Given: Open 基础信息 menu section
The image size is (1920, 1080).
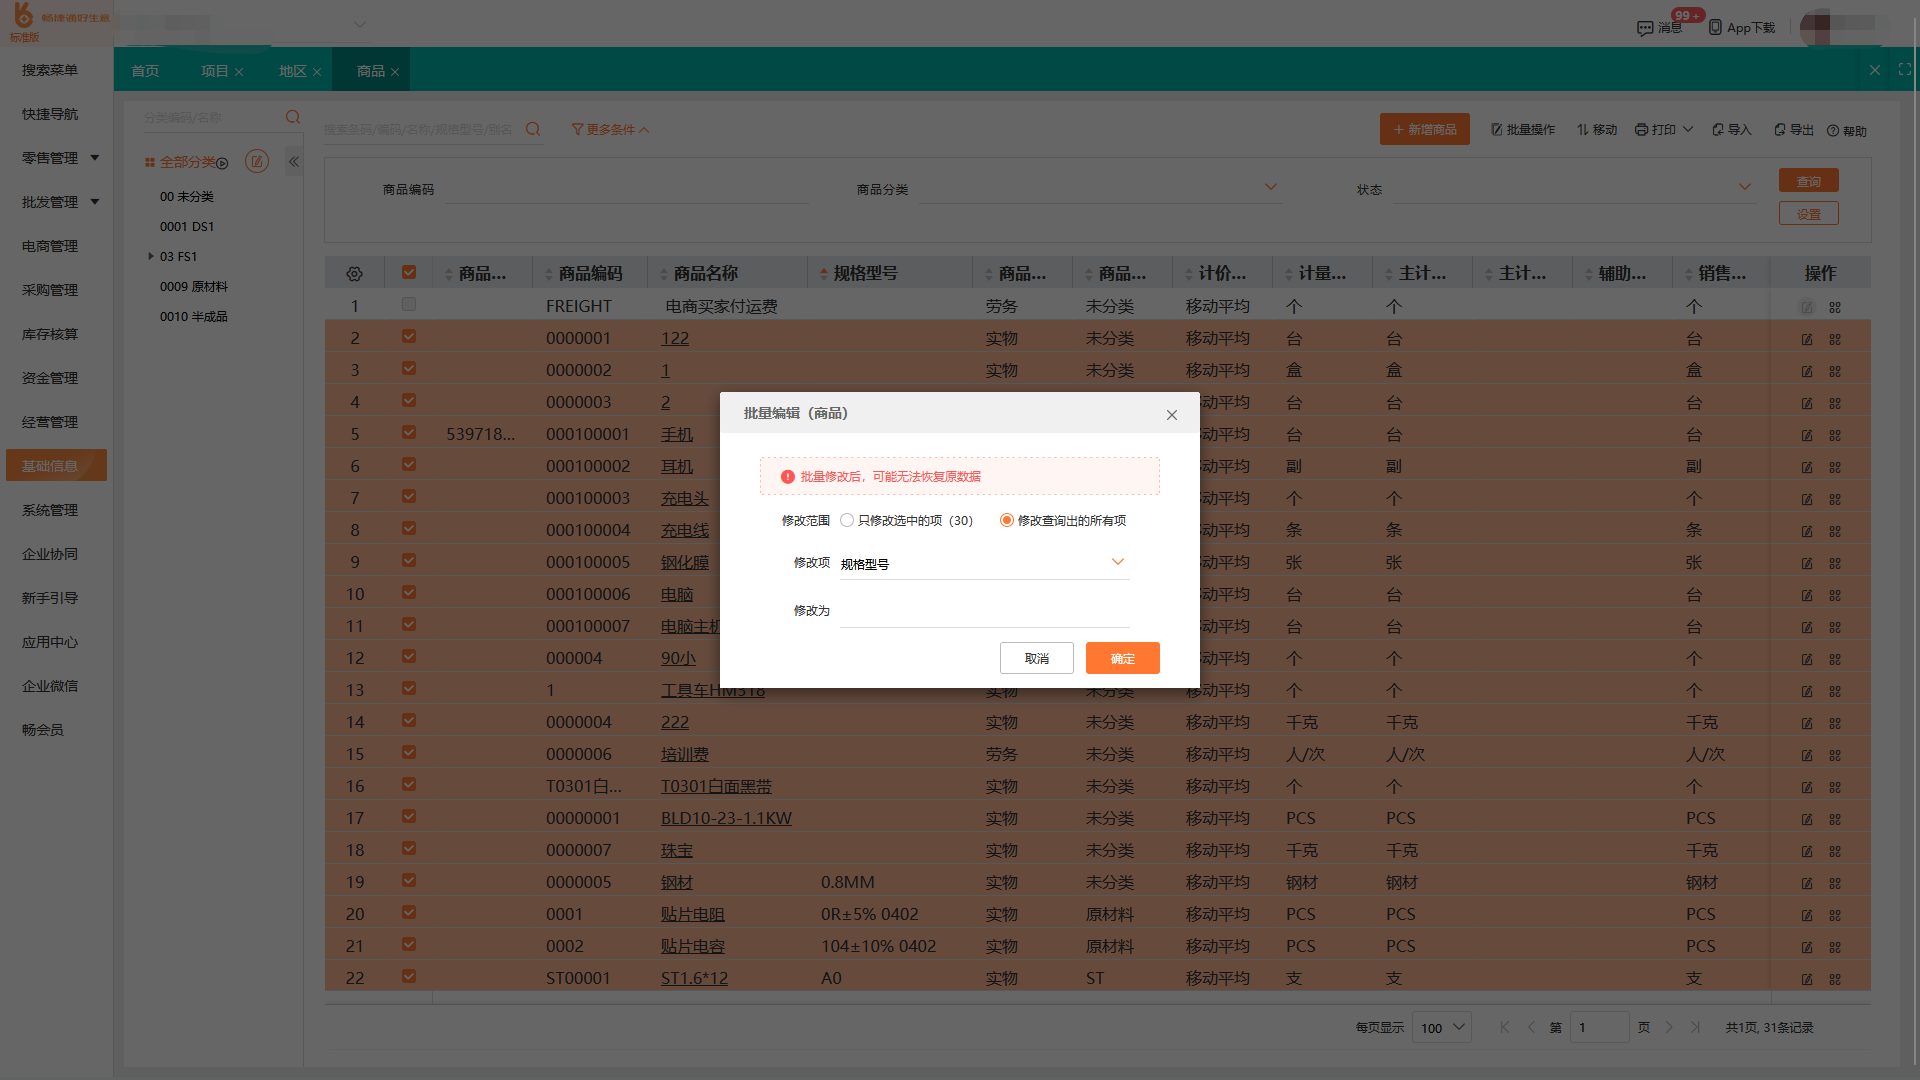Looking at the screenshot, I should tap(53, 465).
